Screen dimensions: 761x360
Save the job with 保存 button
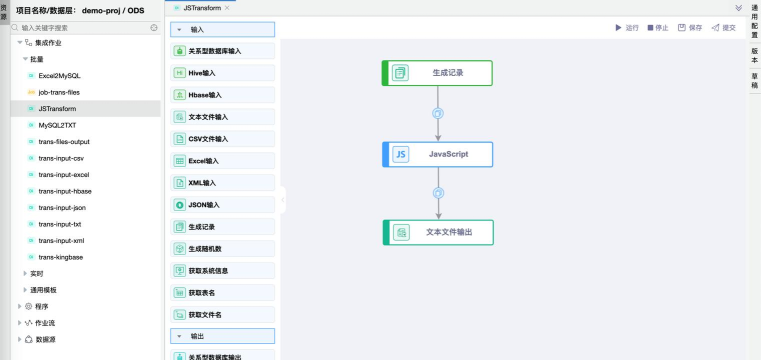click(690, 28)
